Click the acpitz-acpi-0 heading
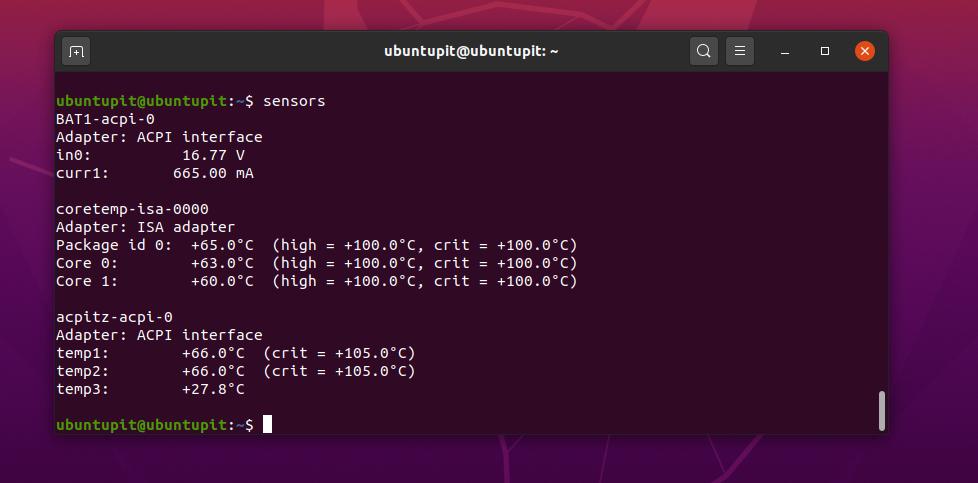 114,317
